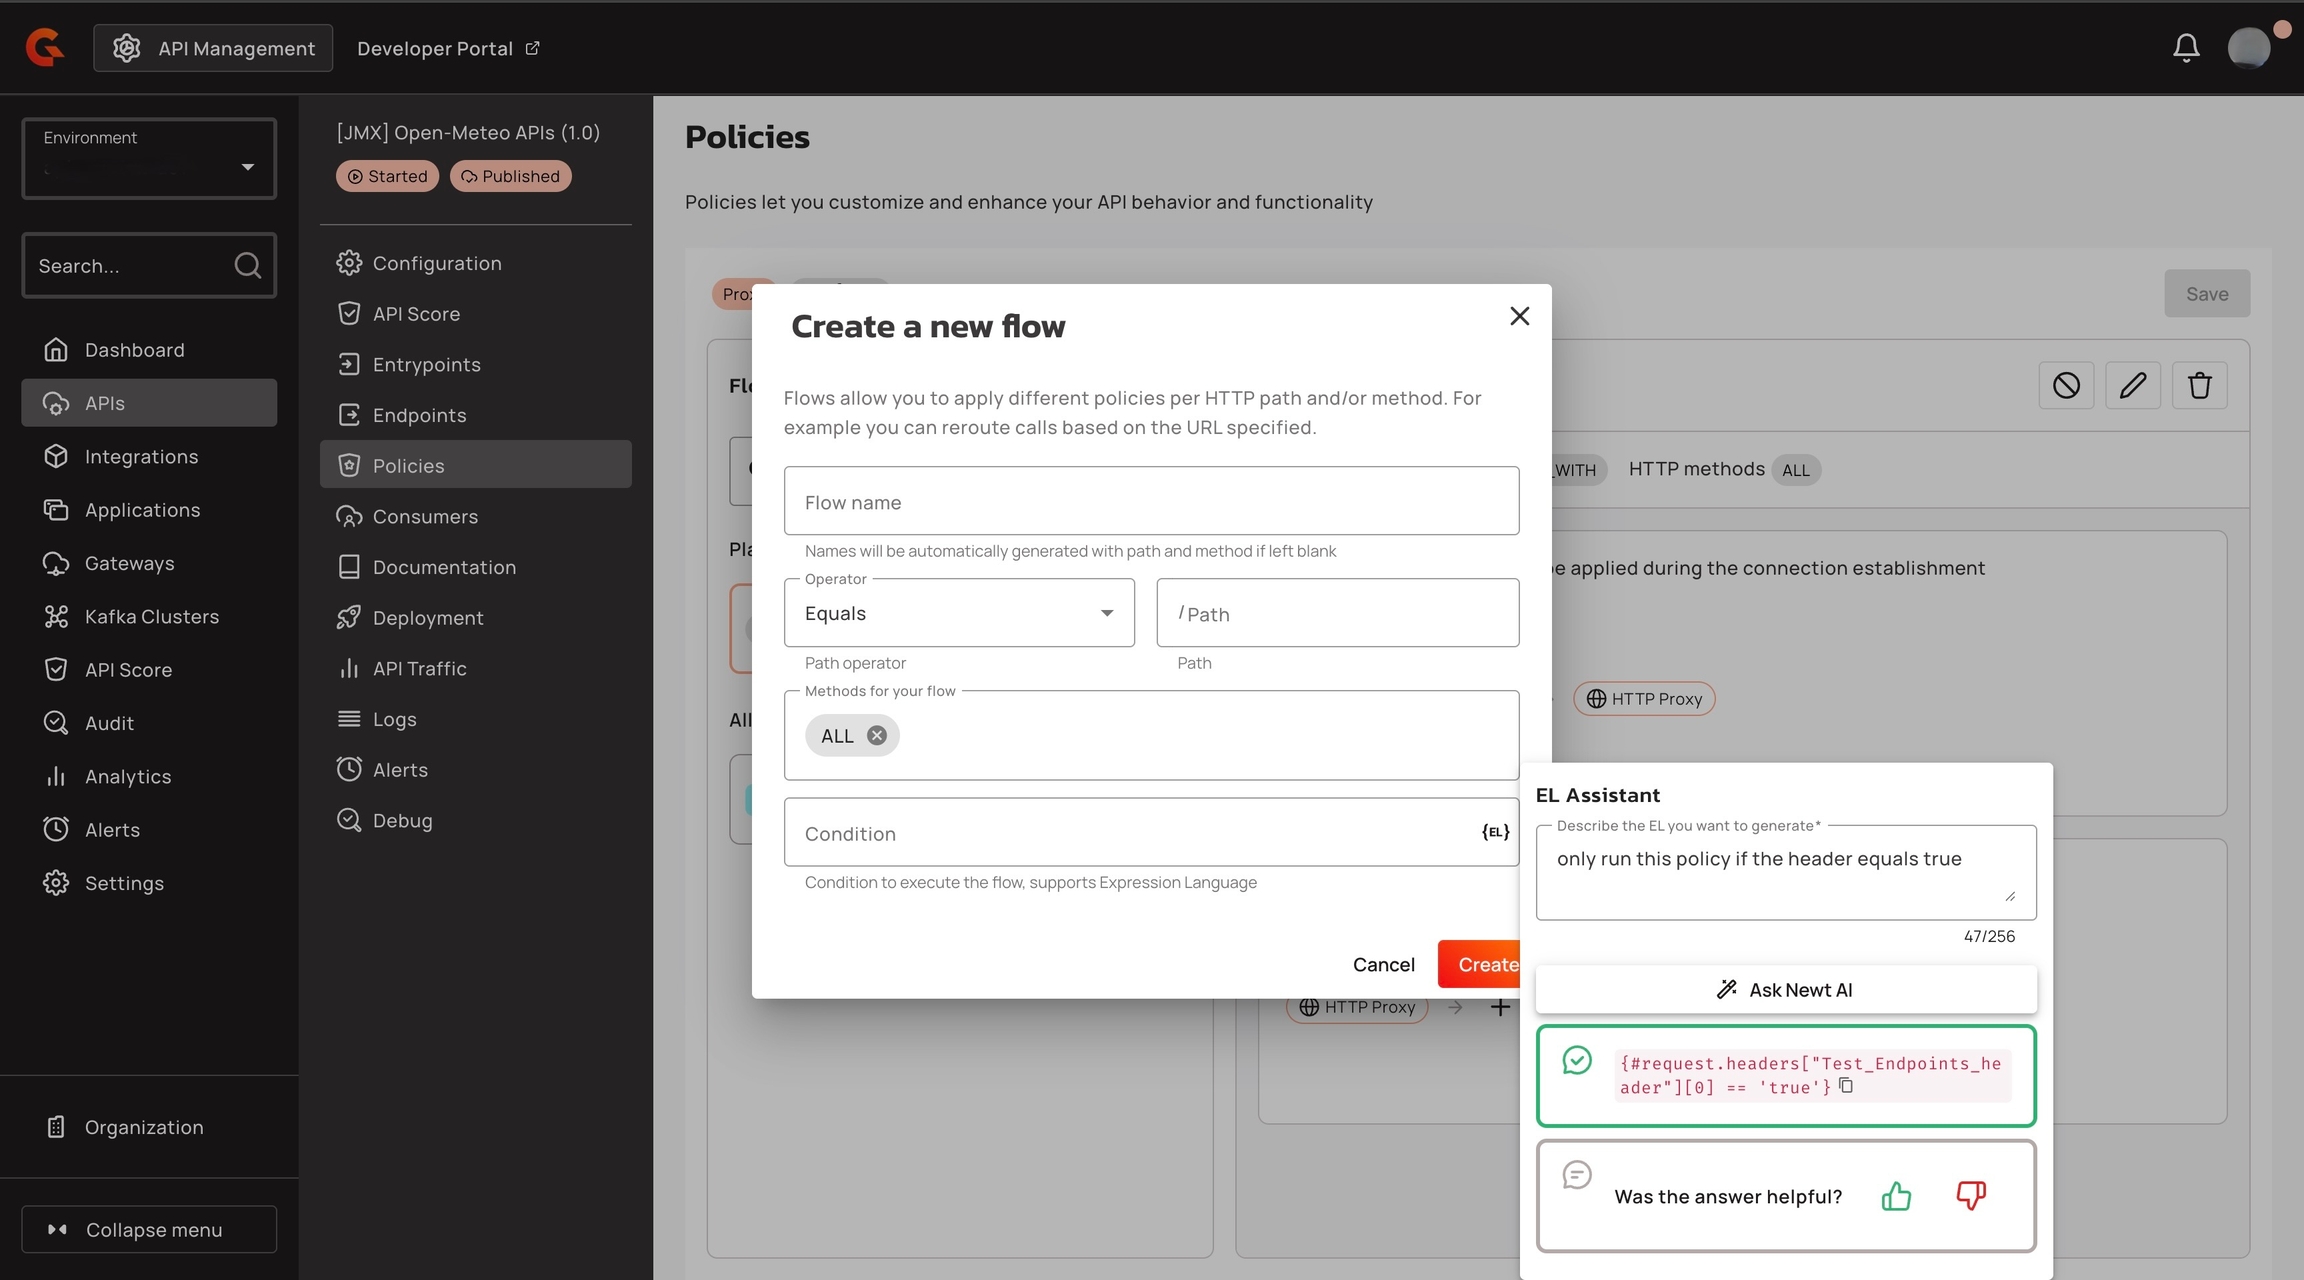Open the Entrypoints menu item
2304x1280 pixels.
[426, 365]
